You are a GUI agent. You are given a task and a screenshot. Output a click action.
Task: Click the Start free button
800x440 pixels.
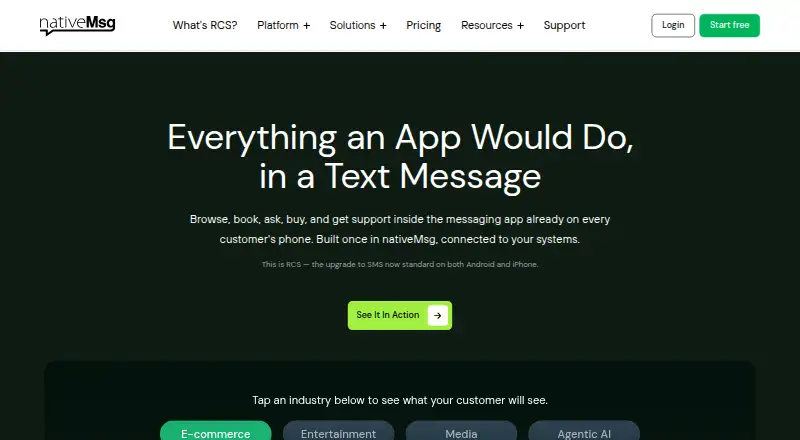pos(729,25)
